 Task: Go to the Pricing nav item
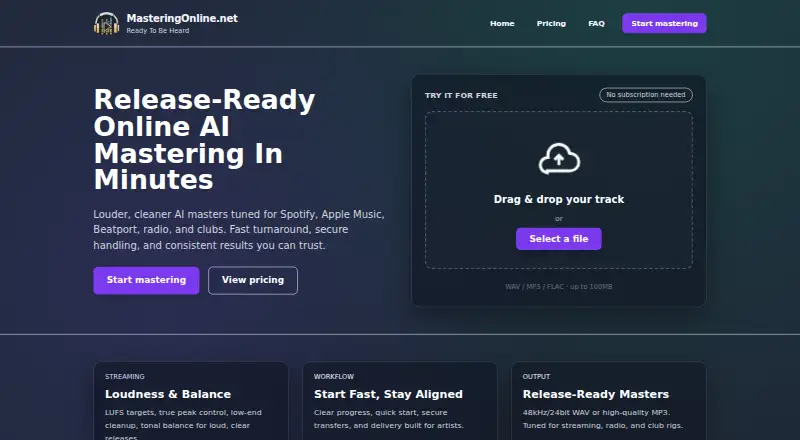pos(551,23)
